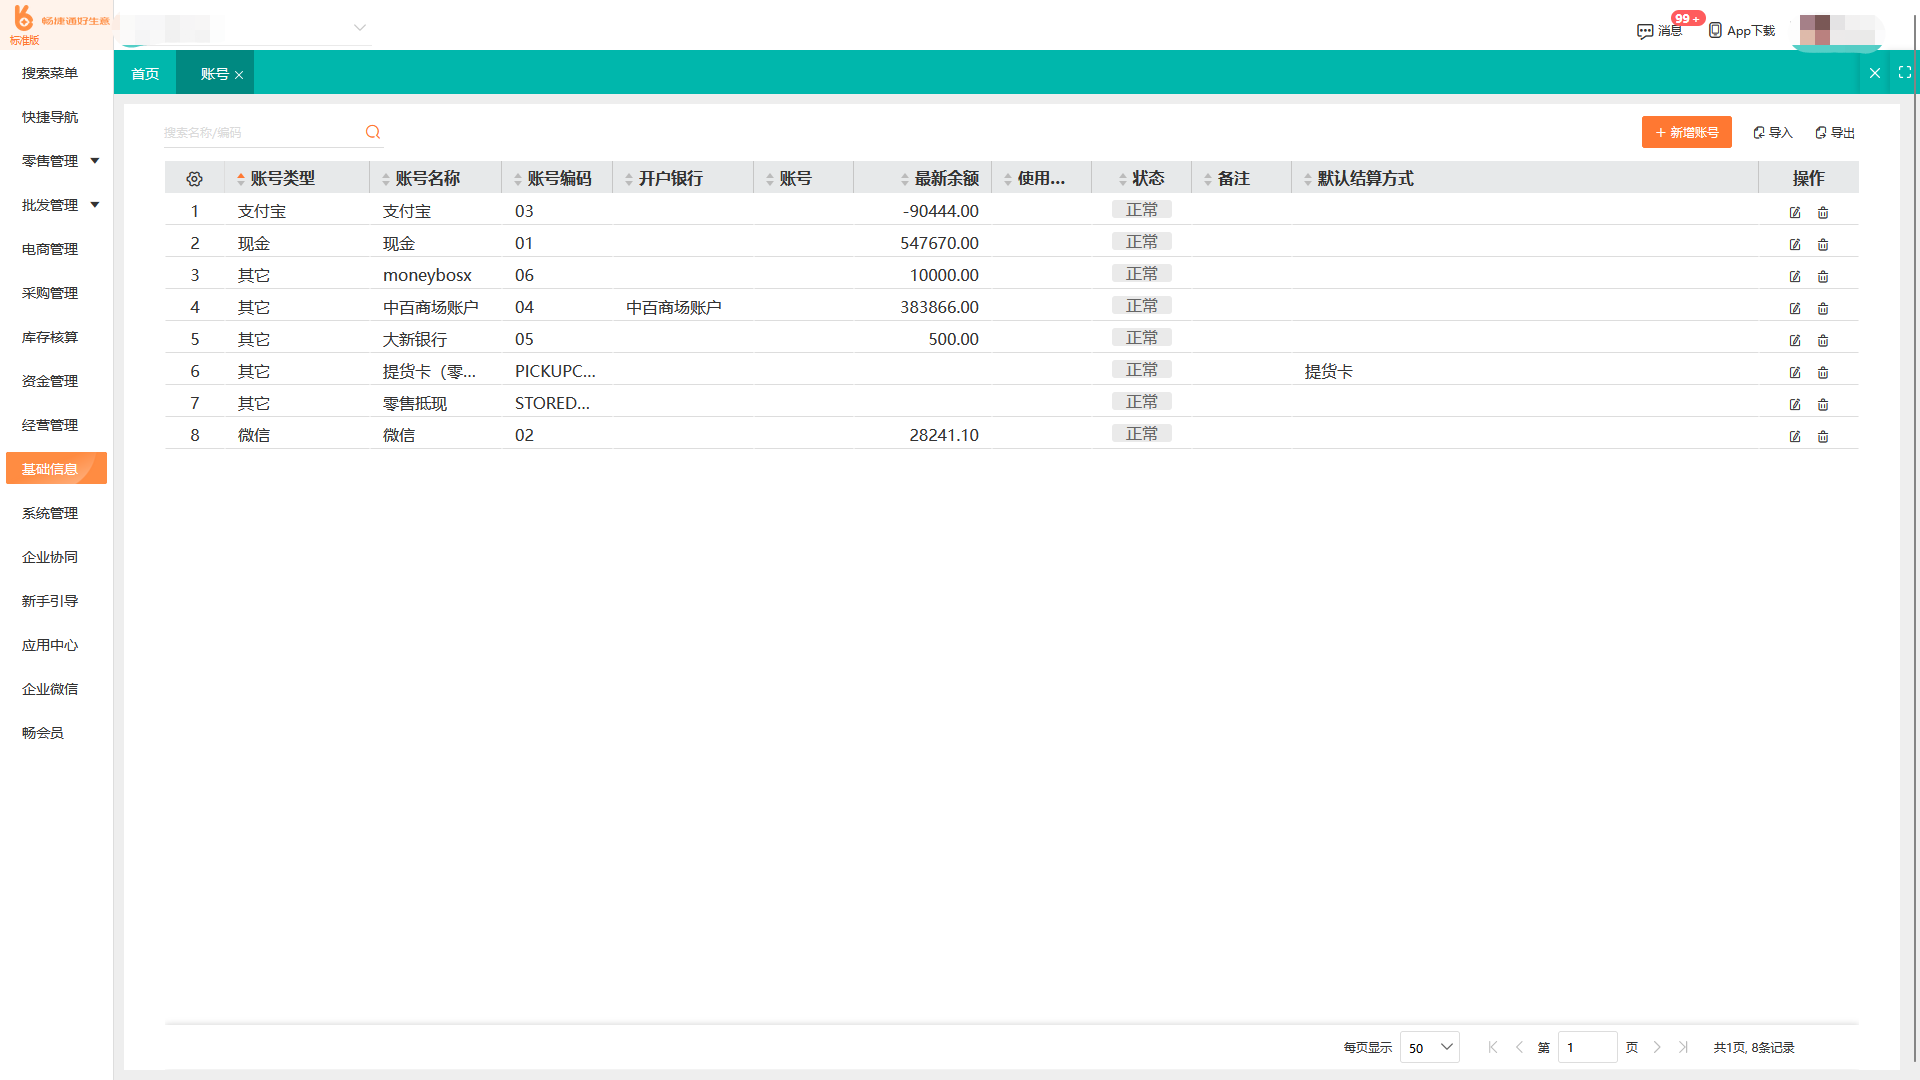Click the next page navigation arrow

(x=1658, y=1047)
